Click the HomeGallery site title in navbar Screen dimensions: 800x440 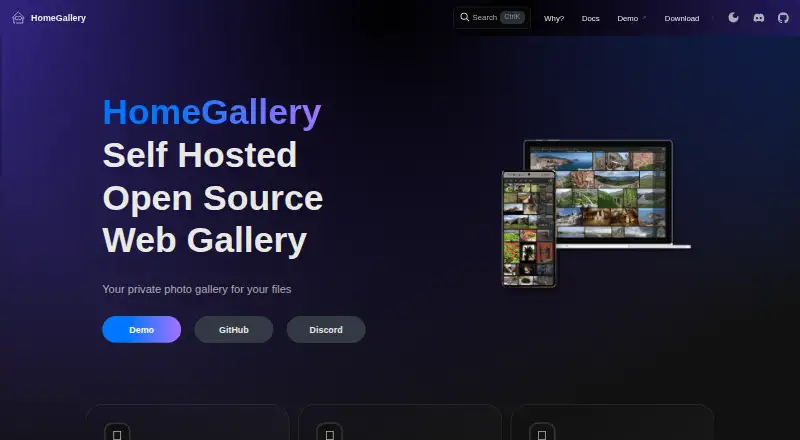point(58,18)
